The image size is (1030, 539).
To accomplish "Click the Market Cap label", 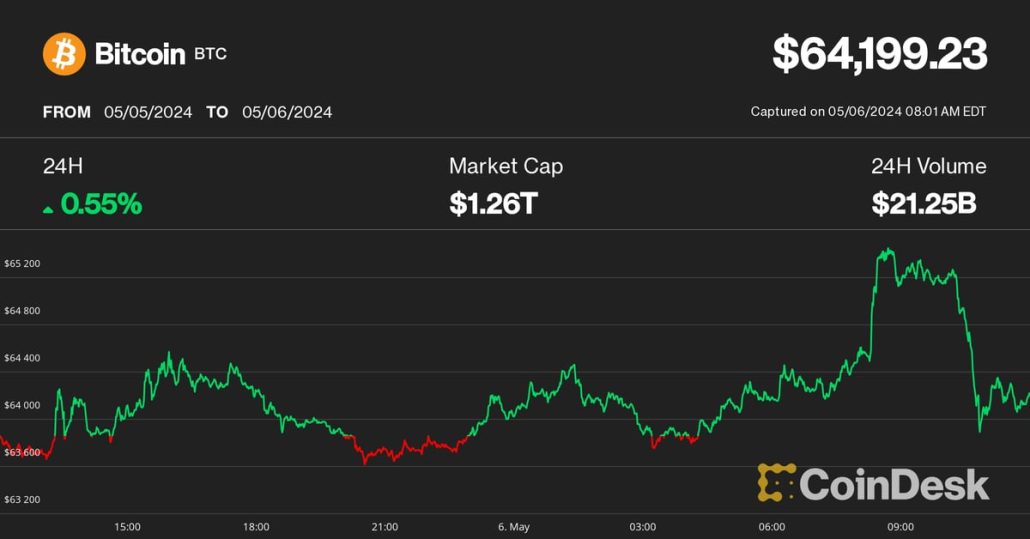I will tap(505, 166).
